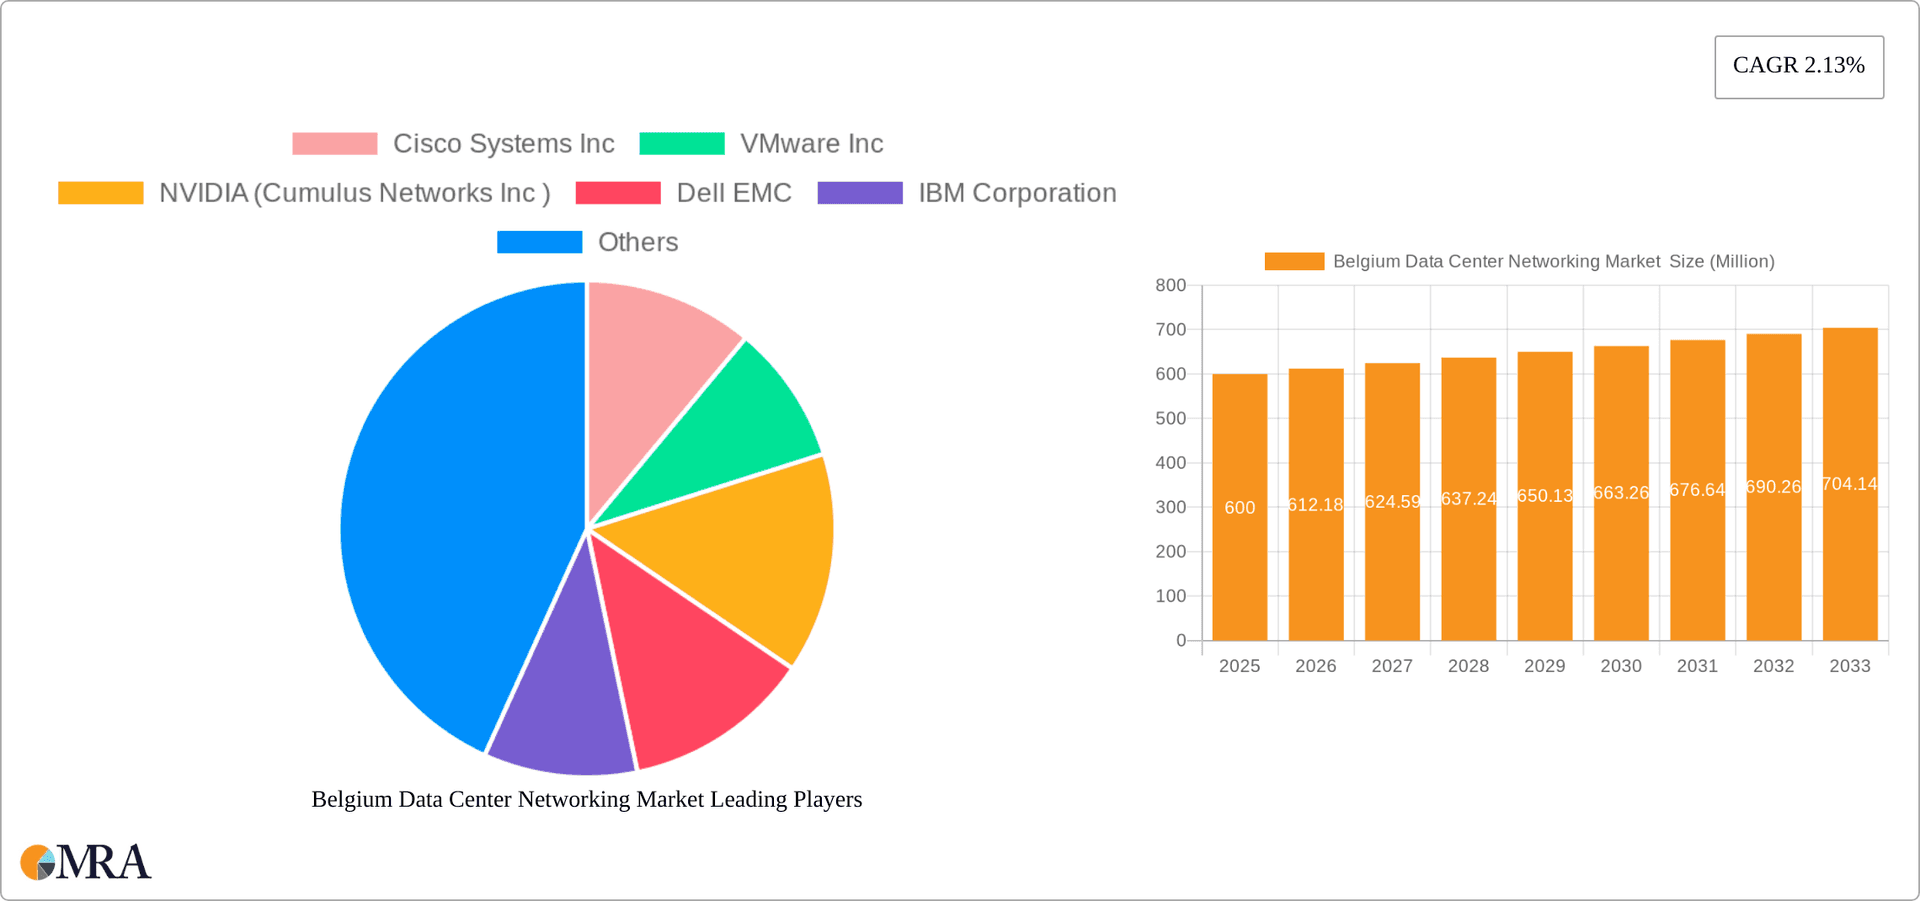1920x901 pixels.
Task: Toggle the Cisco Systems Inc legend entry
Action: (x=503, y=143)
